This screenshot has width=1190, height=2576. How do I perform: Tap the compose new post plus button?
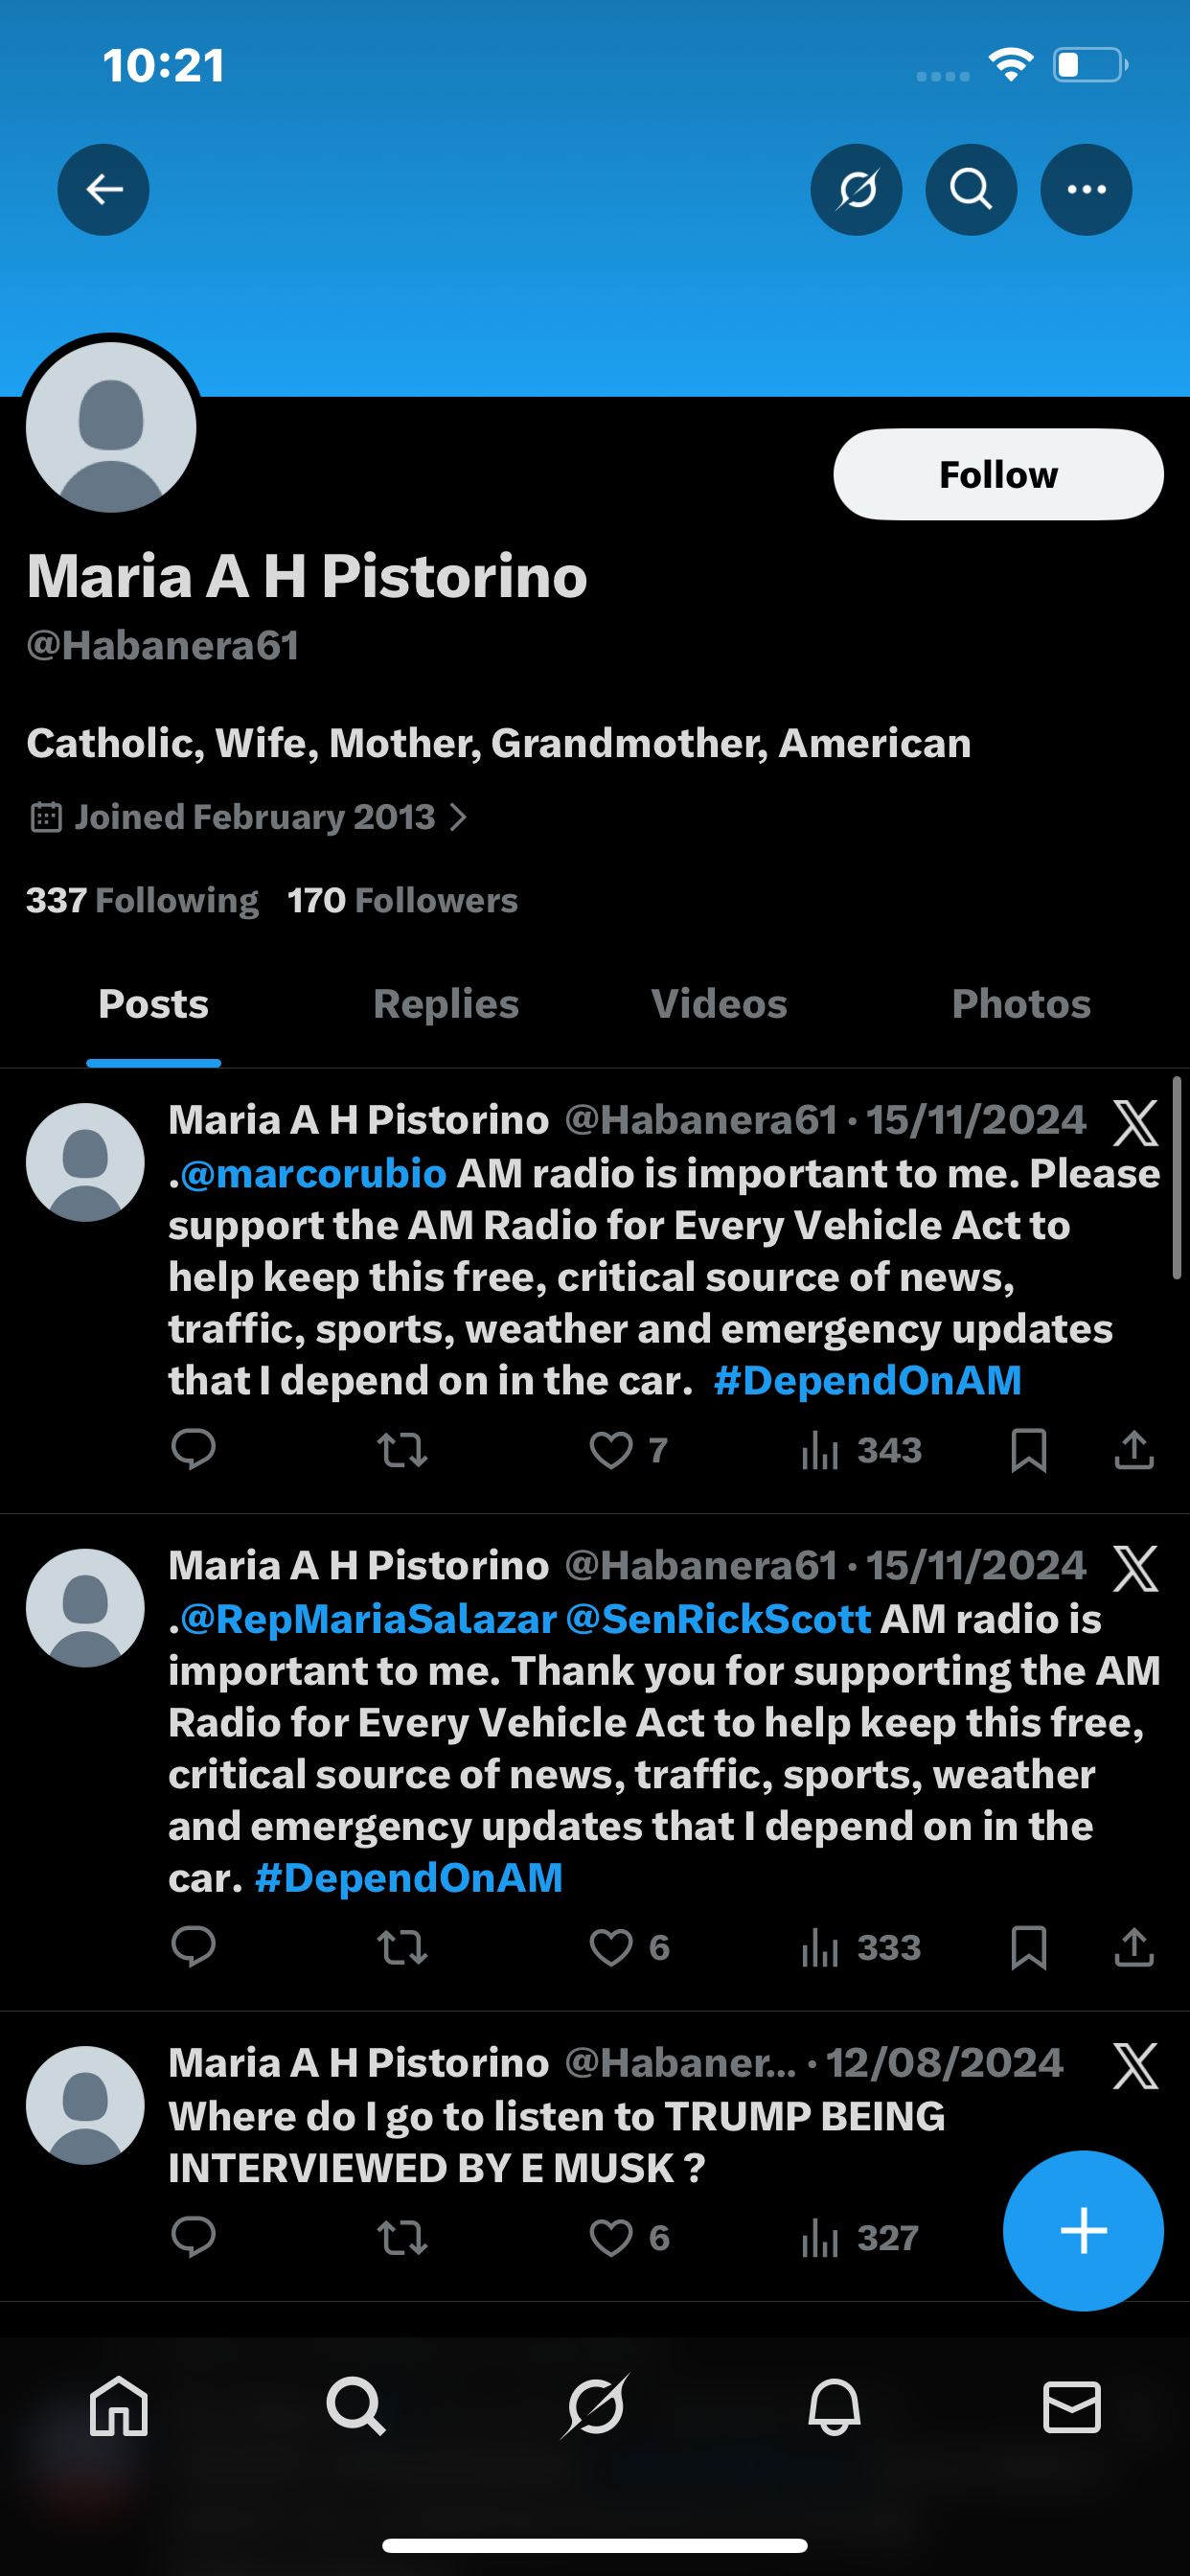pyautogui.click(x=1083, y=2230)
